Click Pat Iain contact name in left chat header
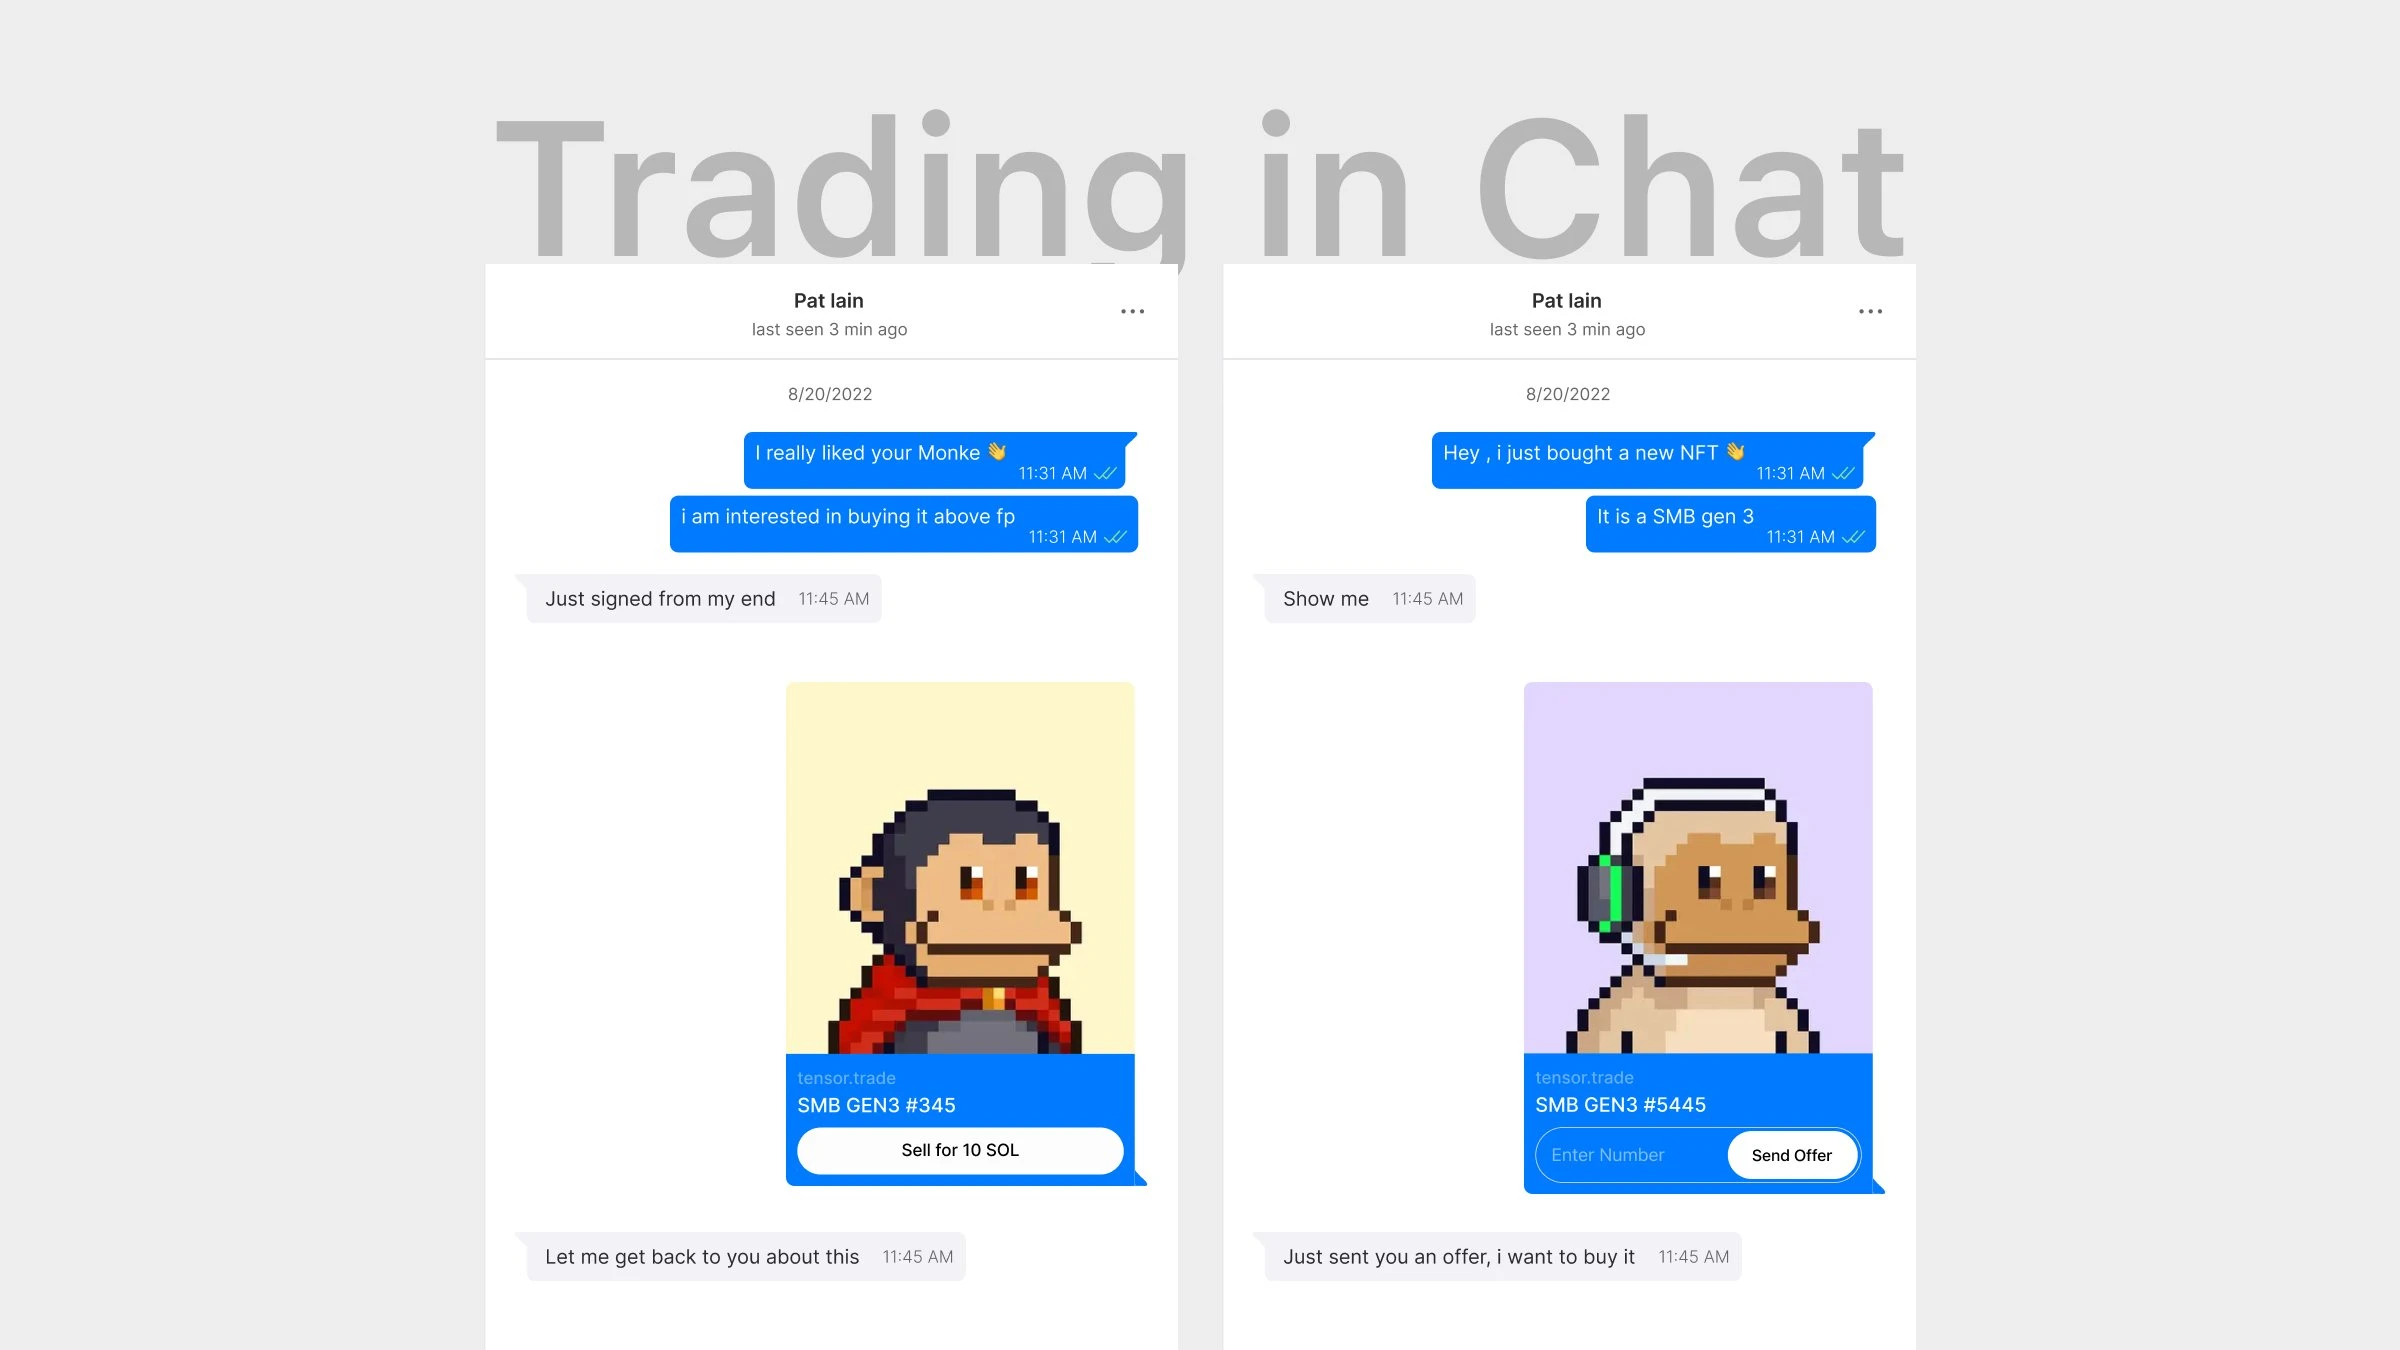The height and width of the screenshot is (1350, 2400). tap(827, 298)
